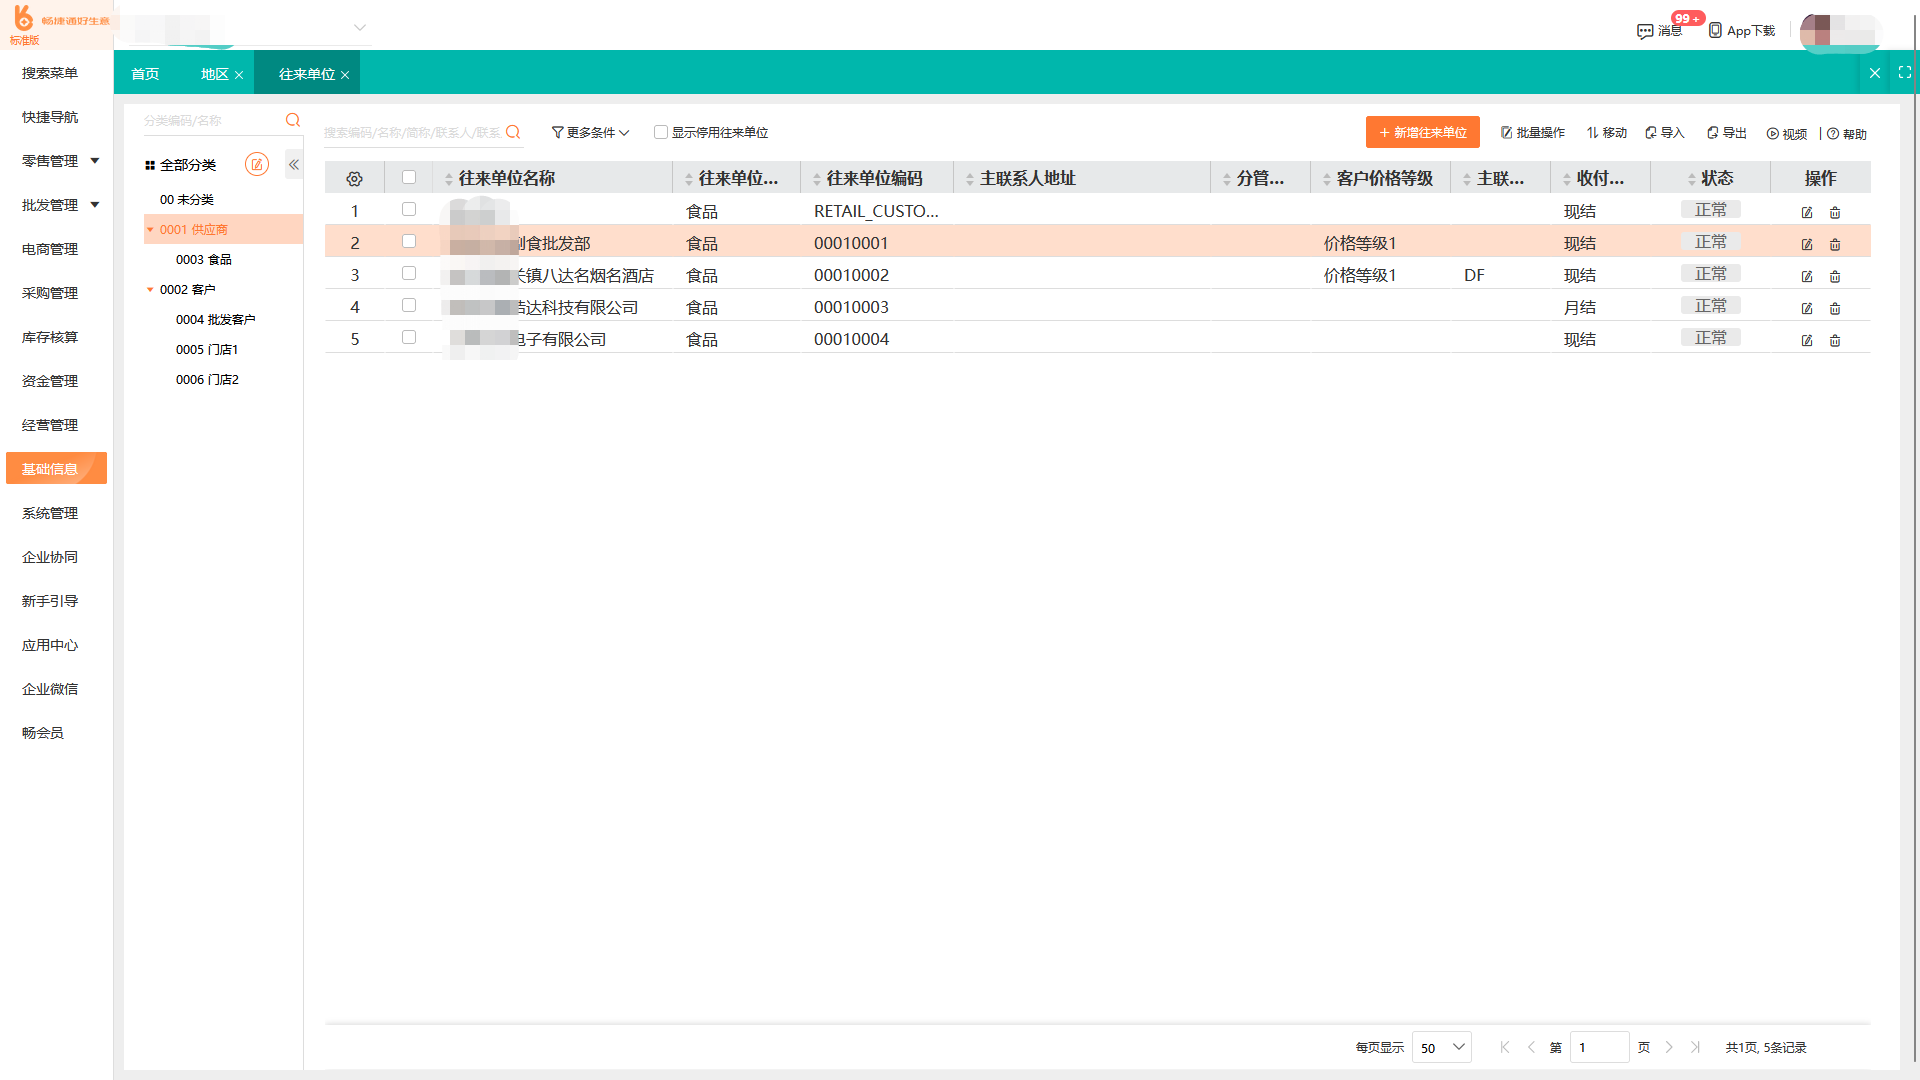Click the delete trash icon for row 5
Image resolution: width=1920 pixels, height=1080 pixels.
(x=1836, y=339)
